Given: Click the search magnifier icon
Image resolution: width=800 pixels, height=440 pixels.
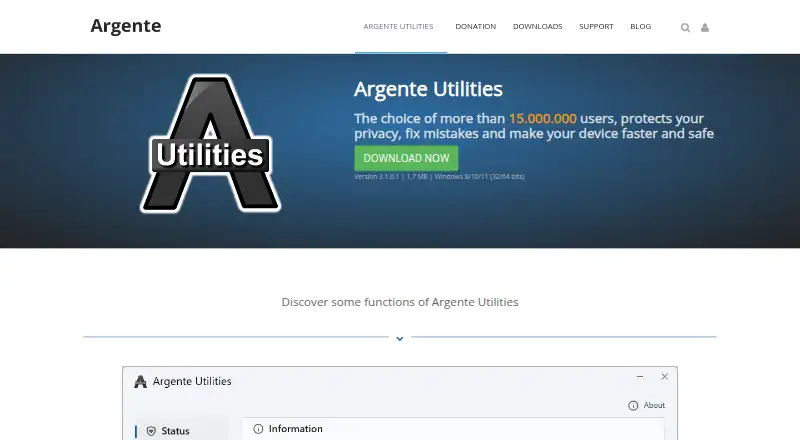Looking at the screenshot, I should [685, 28].
